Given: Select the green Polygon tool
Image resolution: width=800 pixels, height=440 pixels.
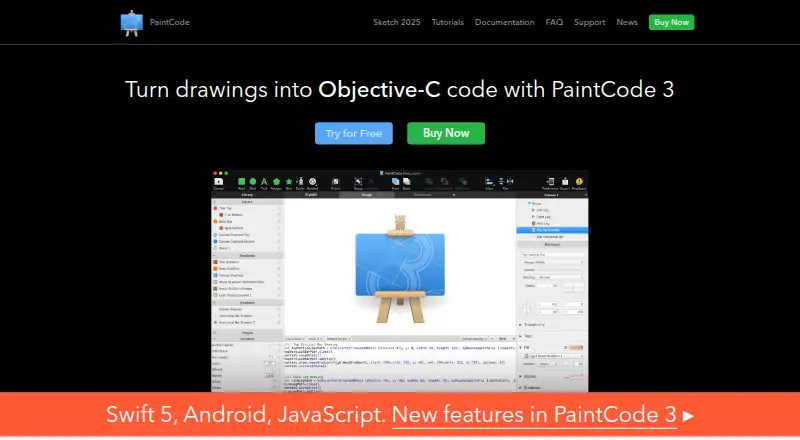Looking at the screenshot, I should pos(276,182).
